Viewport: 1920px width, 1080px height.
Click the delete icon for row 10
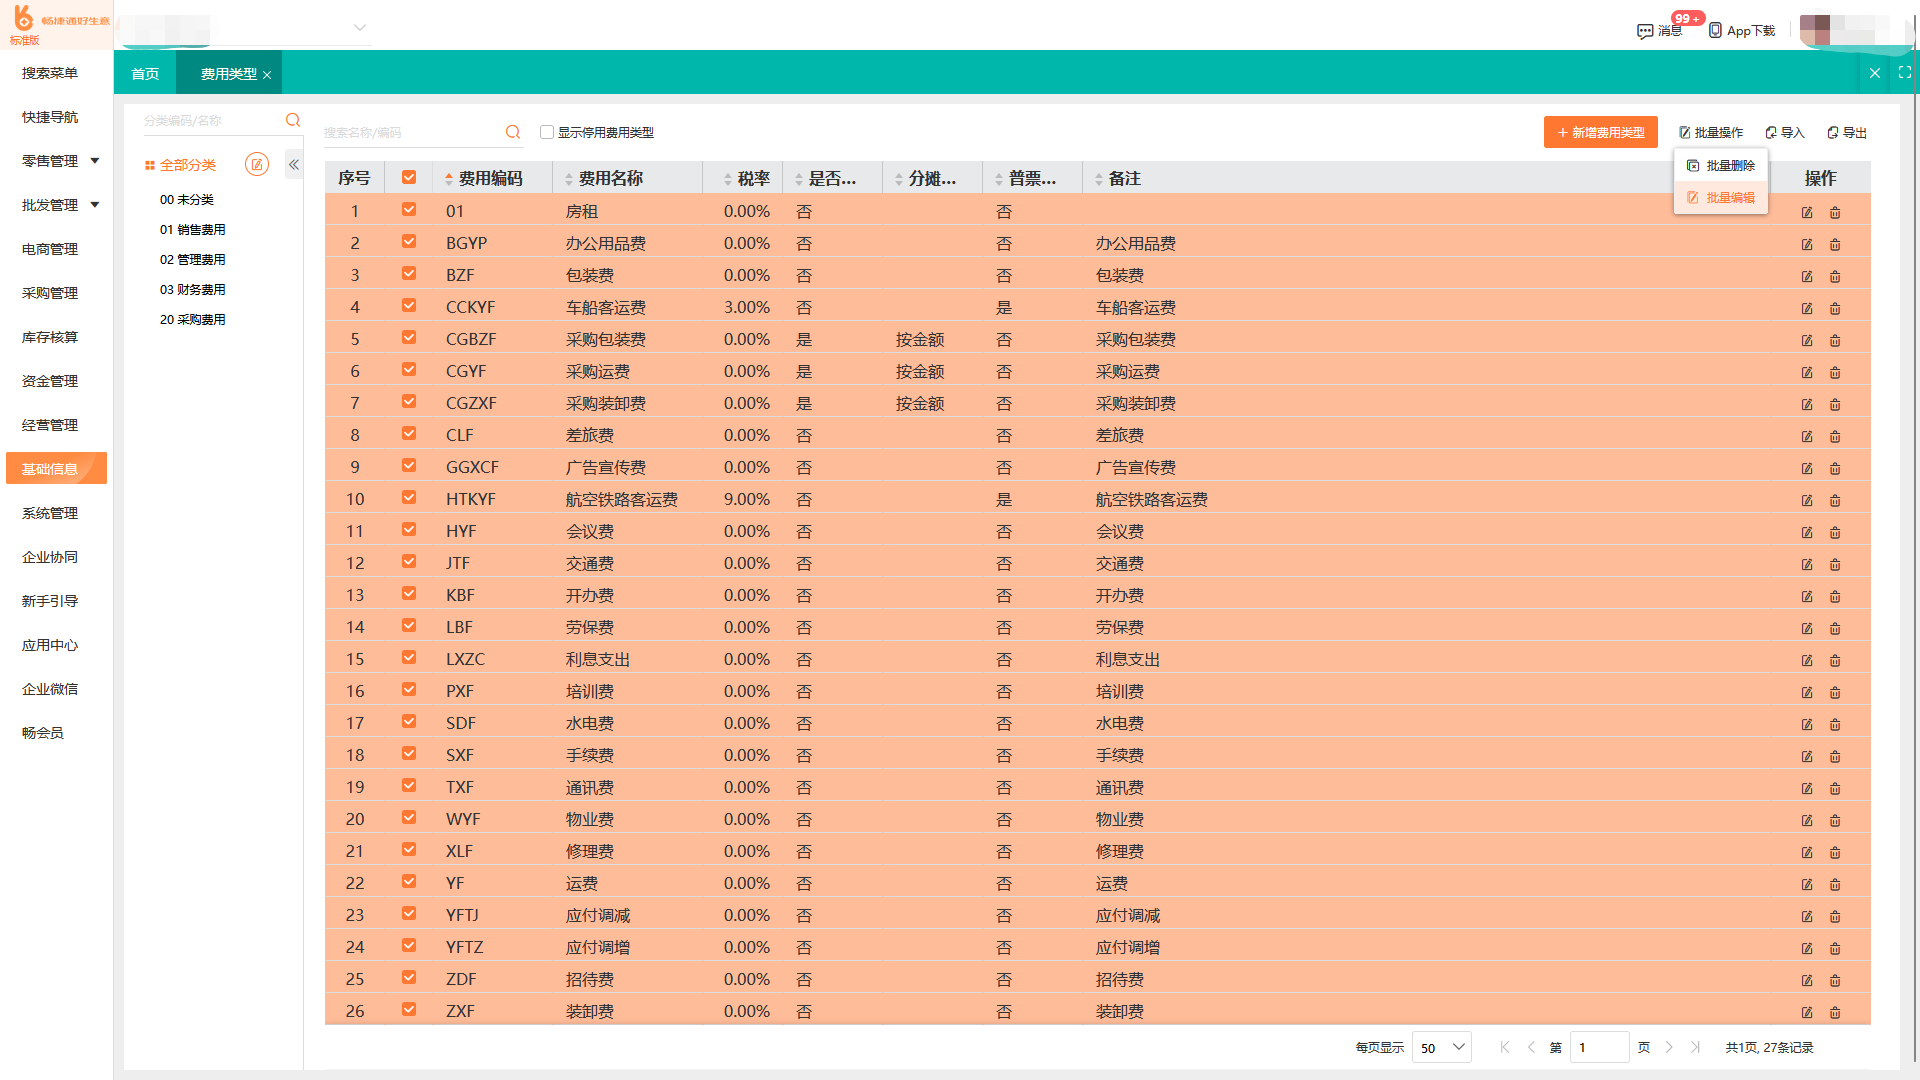click(1837, 498)
